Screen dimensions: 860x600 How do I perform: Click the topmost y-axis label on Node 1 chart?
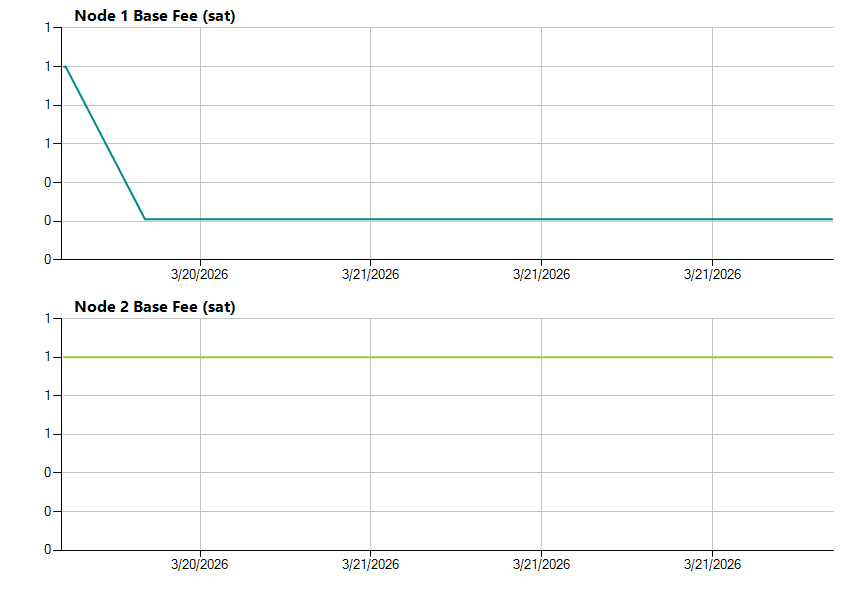click(46, 28)
